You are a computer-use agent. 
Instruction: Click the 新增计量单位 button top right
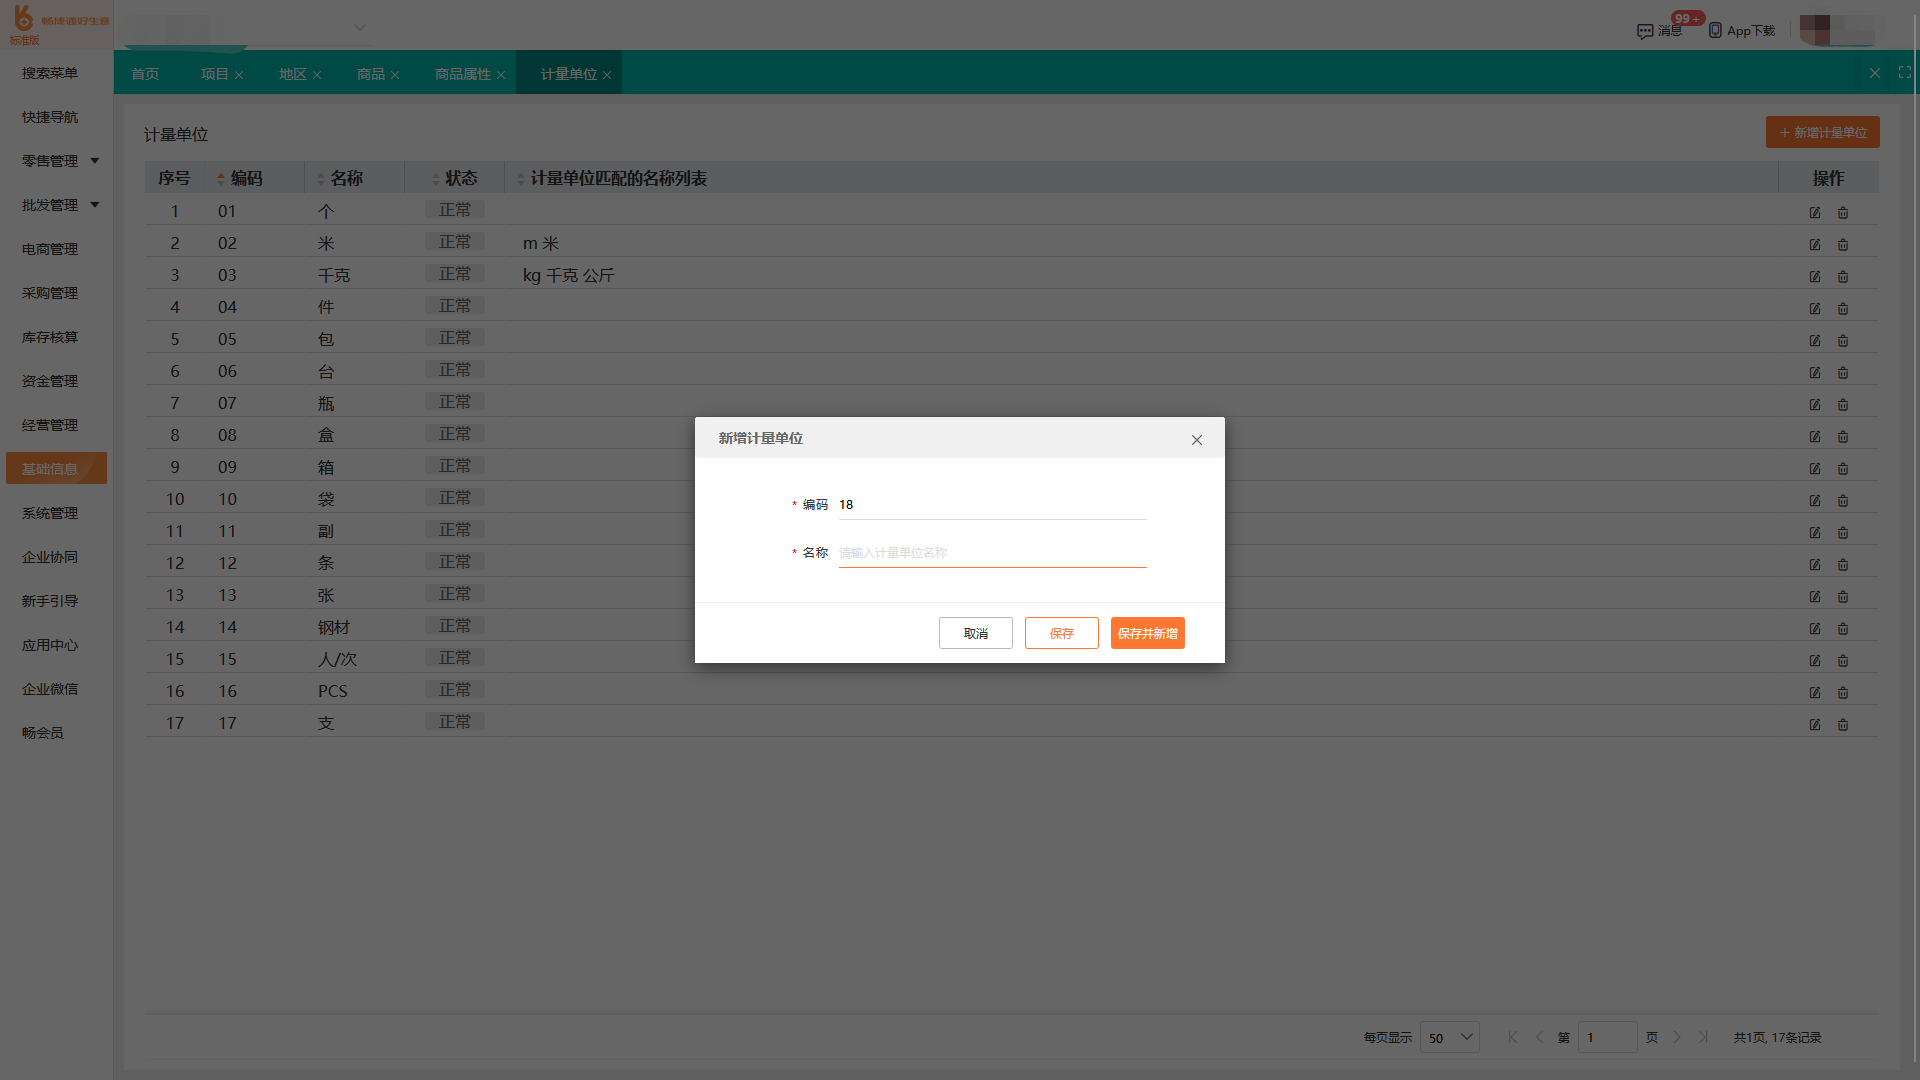1822,132
